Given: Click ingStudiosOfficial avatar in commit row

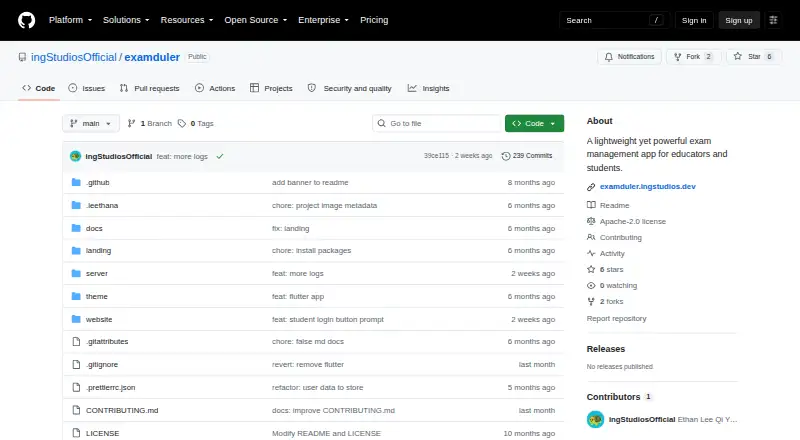Looking at the screenshot, I should [76, 156].
